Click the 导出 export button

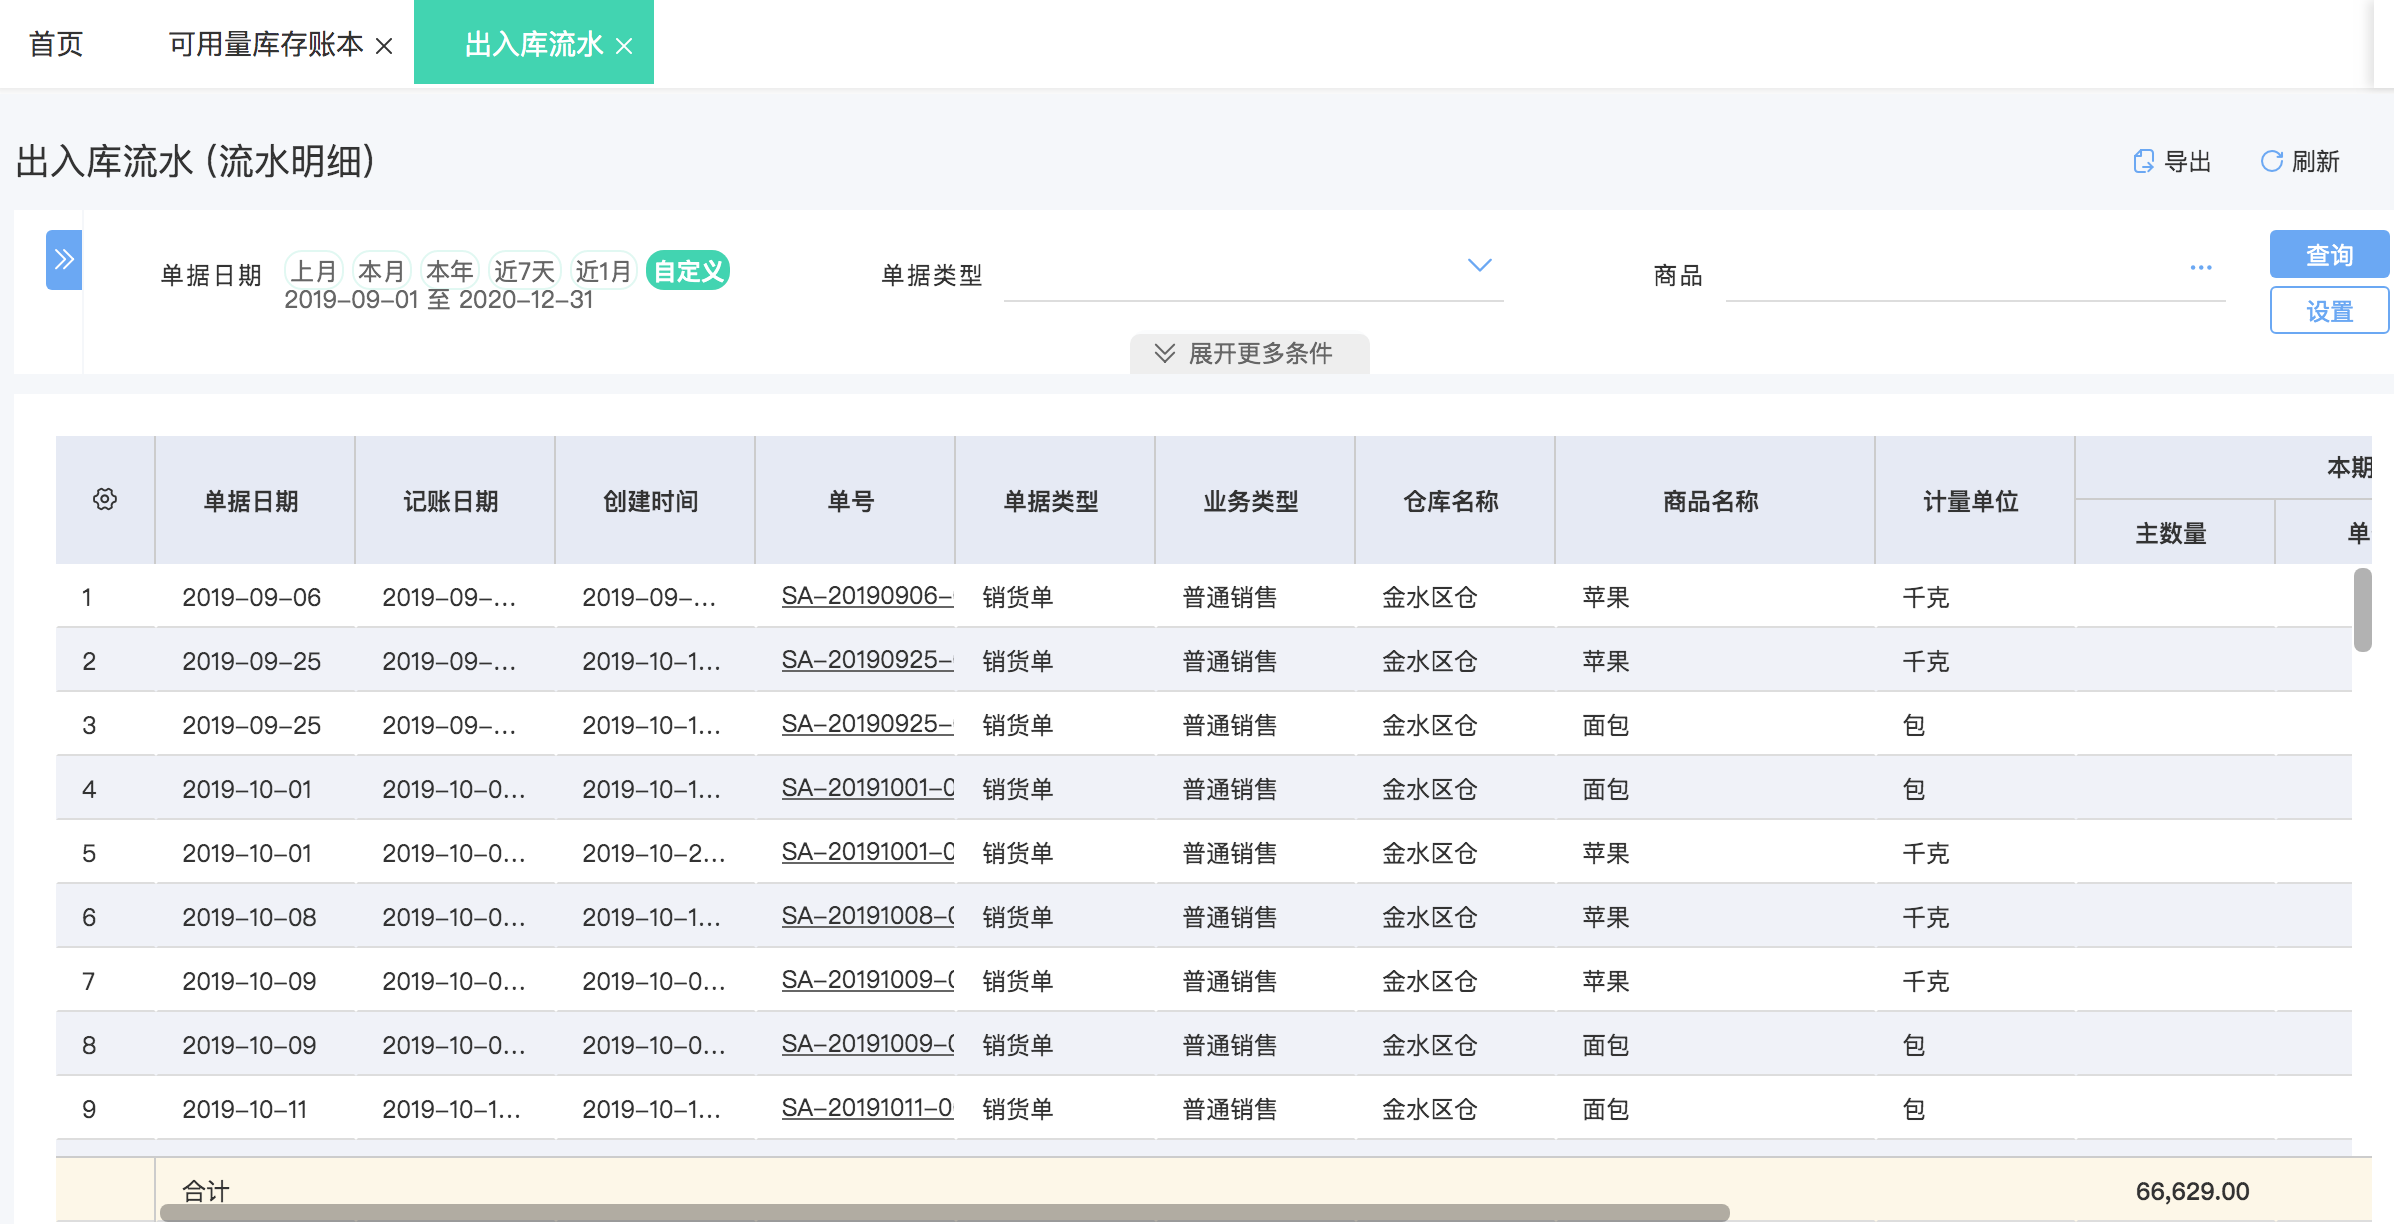(2172, 159)
